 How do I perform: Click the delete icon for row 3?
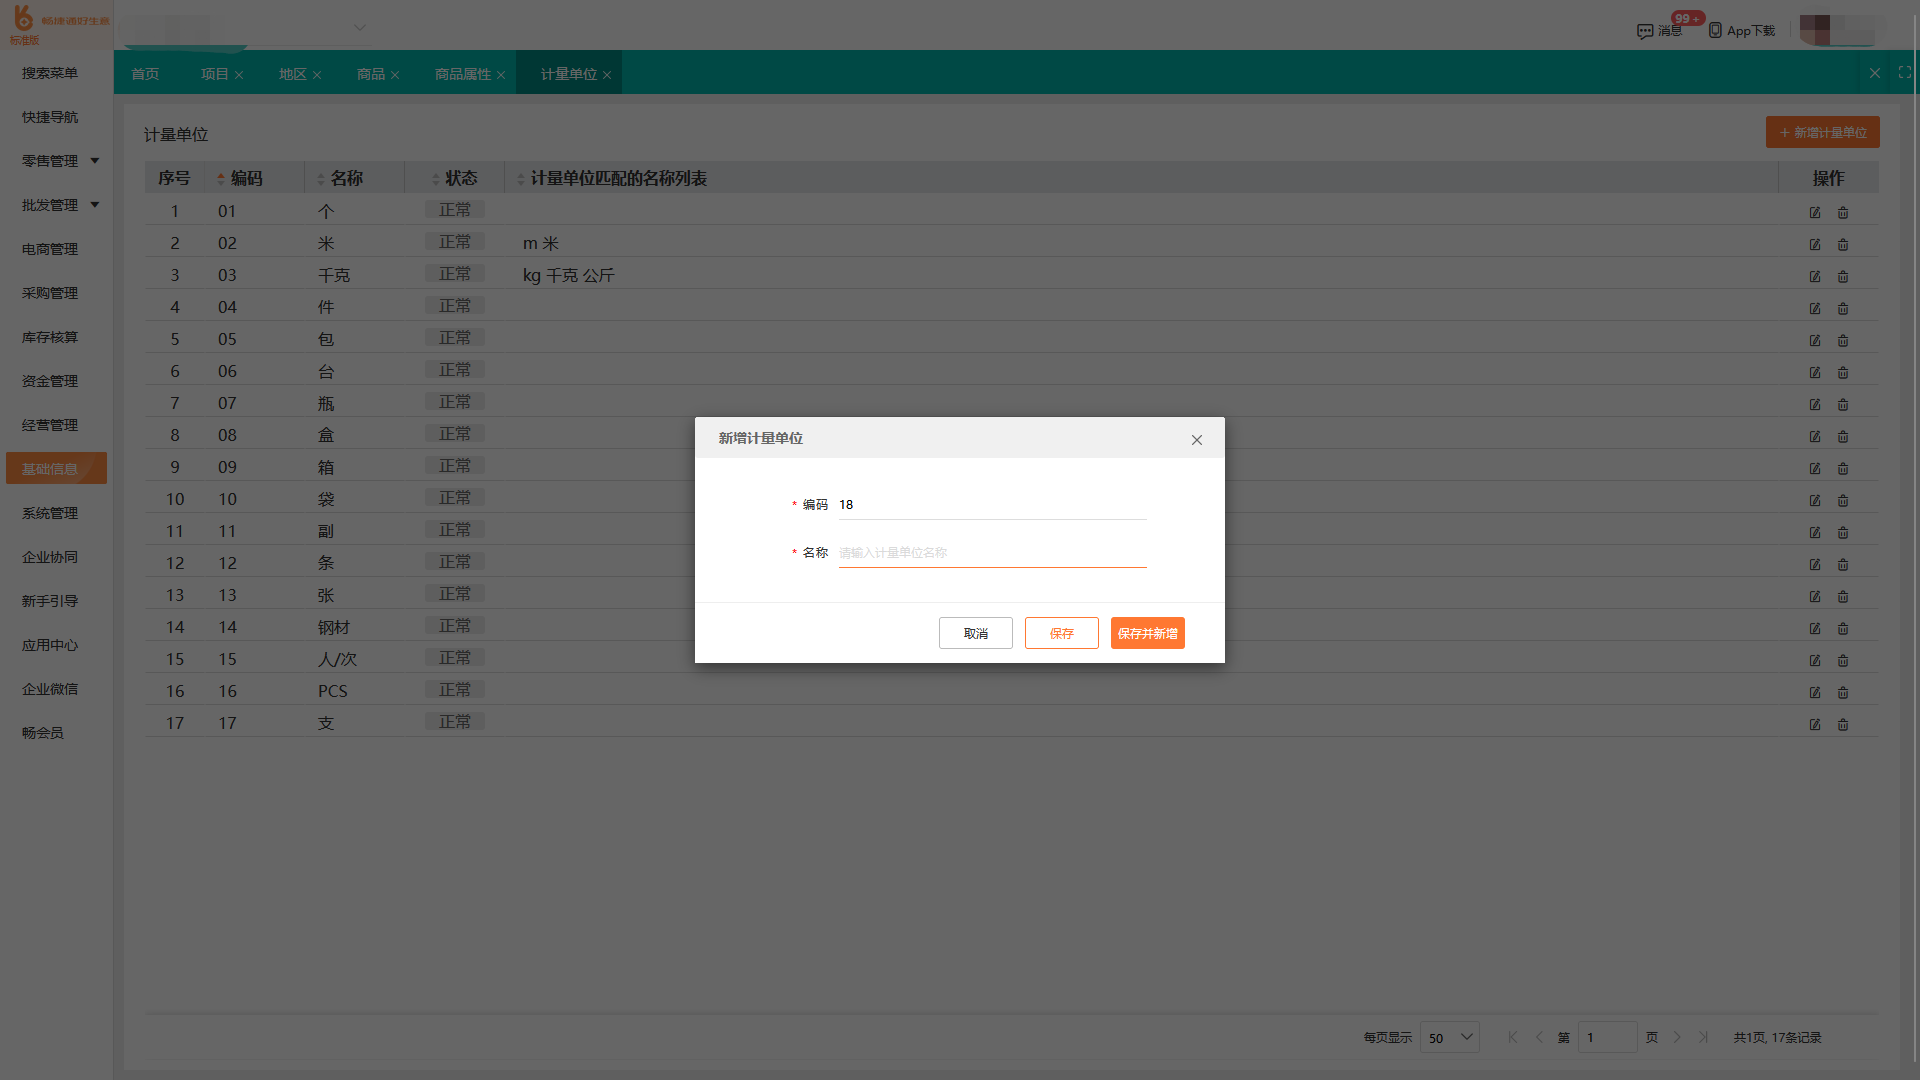pos(1844,276)
